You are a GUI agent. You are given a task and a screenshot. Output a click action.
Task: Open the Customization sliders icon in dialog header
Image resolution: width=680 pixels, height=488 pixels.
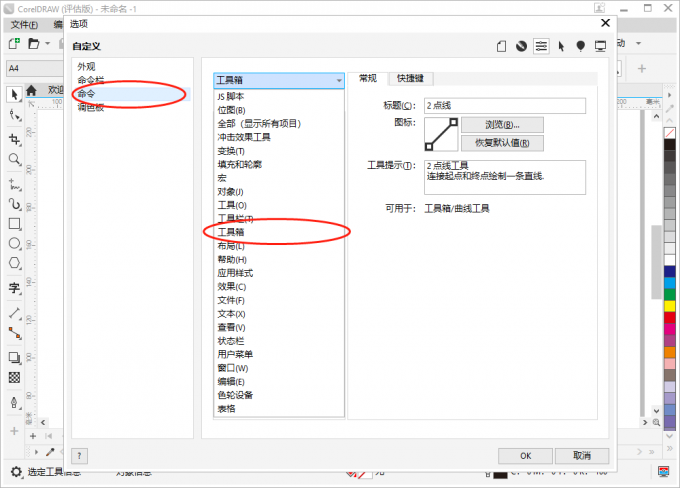click(x=541, y=46)
